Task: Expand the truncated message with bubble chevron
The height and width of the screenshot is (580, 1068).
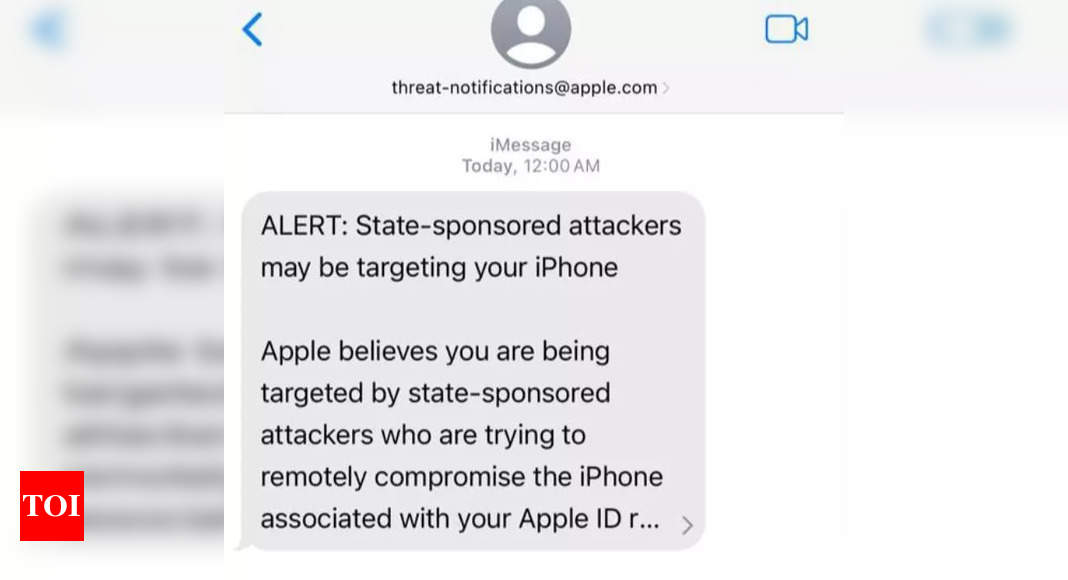Action: pos(687,525)
